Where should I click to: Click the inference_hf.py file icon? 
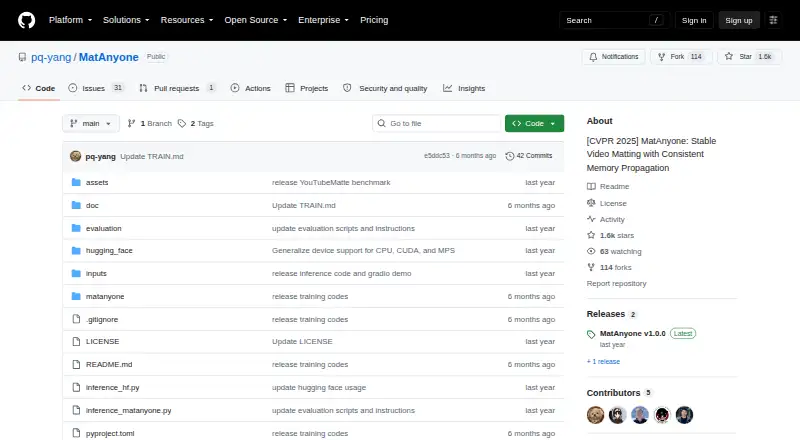point(76,387)
